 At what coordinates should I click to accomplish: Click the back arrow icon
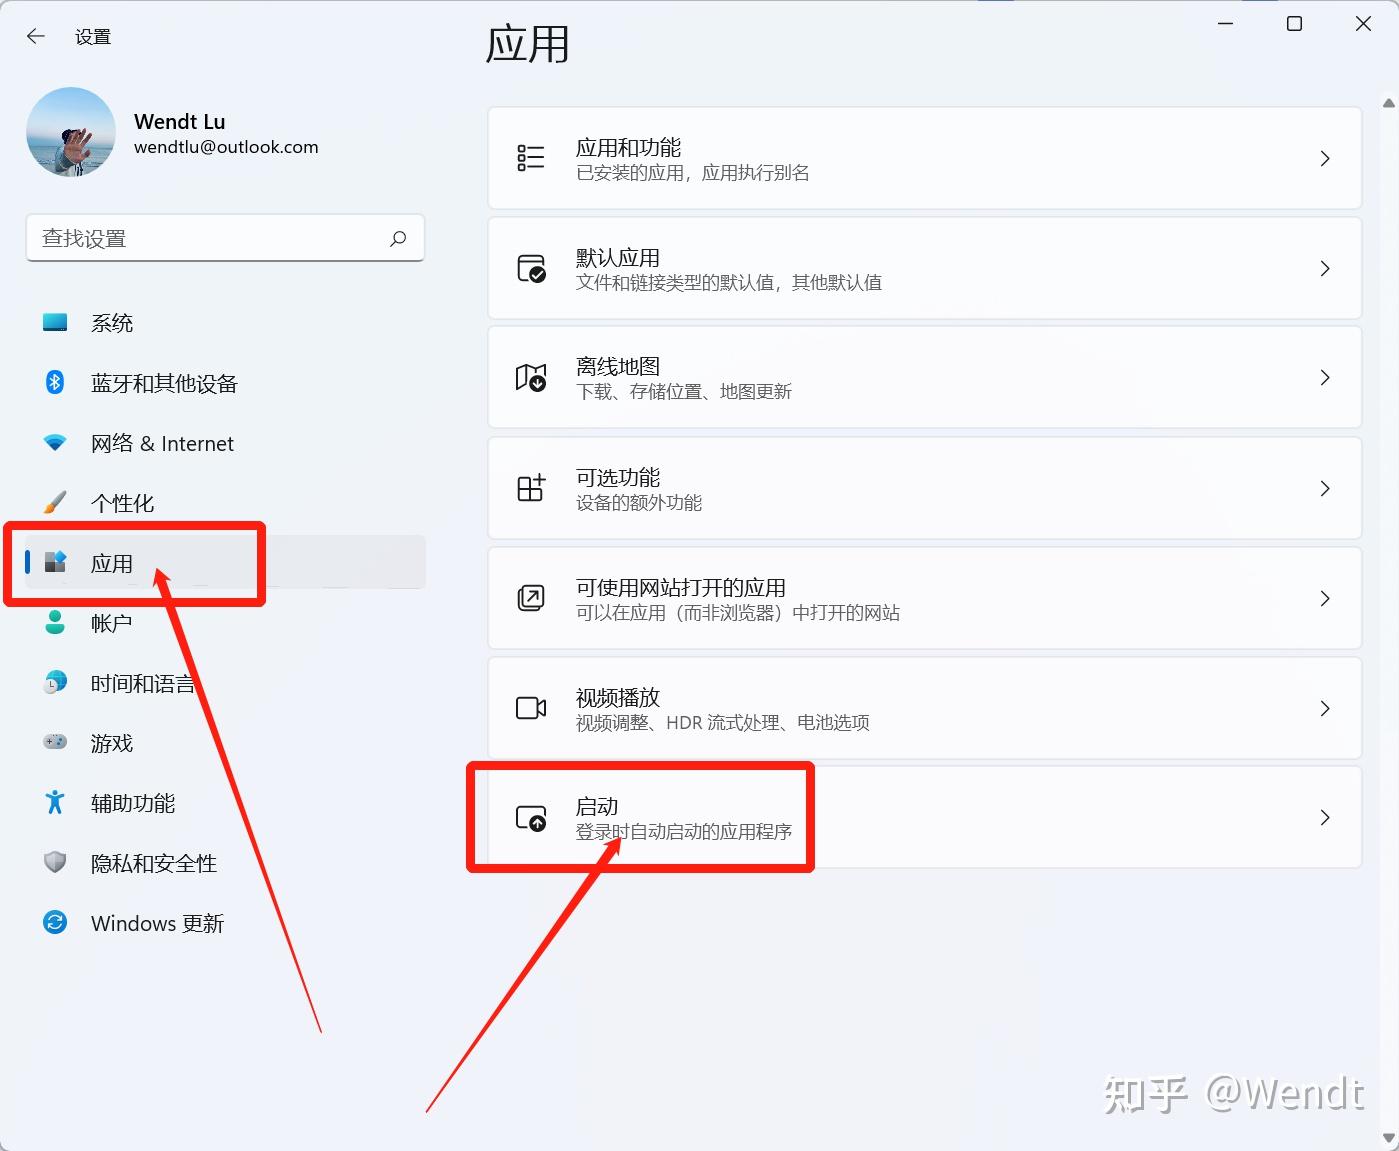(36, 37)
